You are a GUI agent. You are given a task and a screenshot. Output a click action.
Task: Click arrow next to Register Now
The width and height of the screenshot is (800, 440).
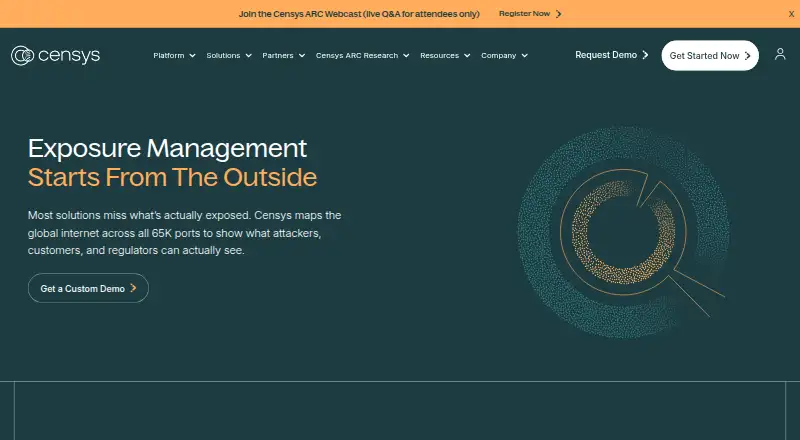tap(559, 14)
